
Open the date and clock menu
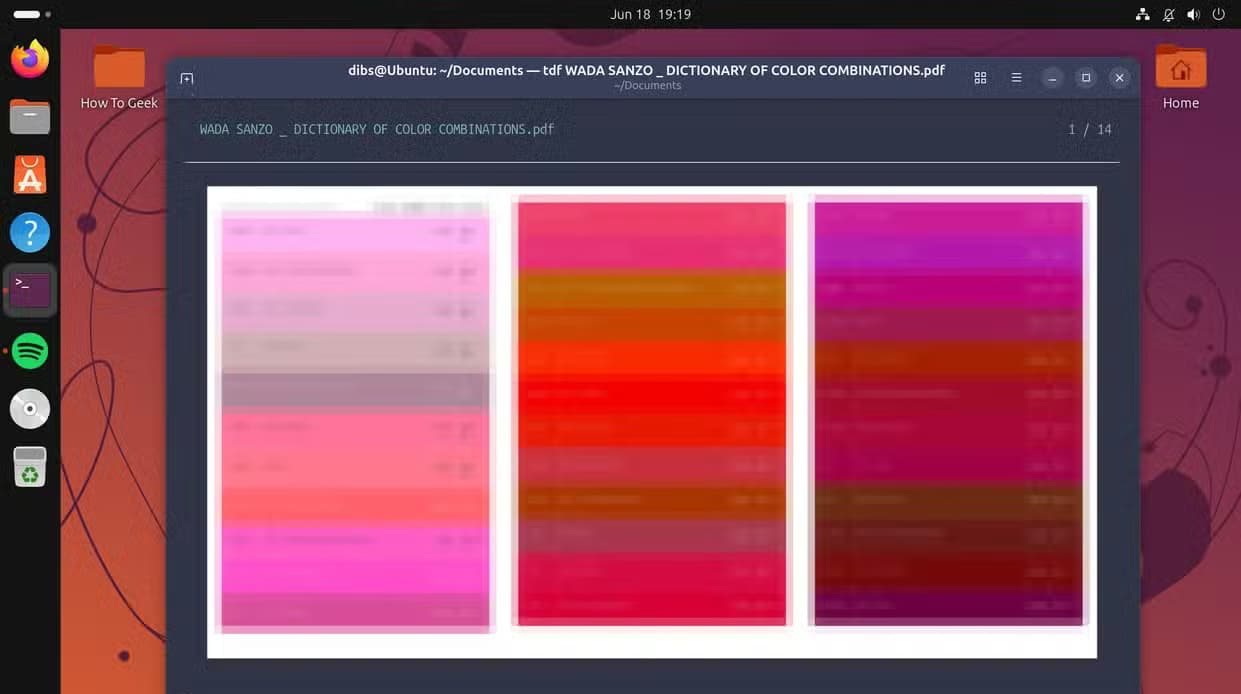point(650,14)
